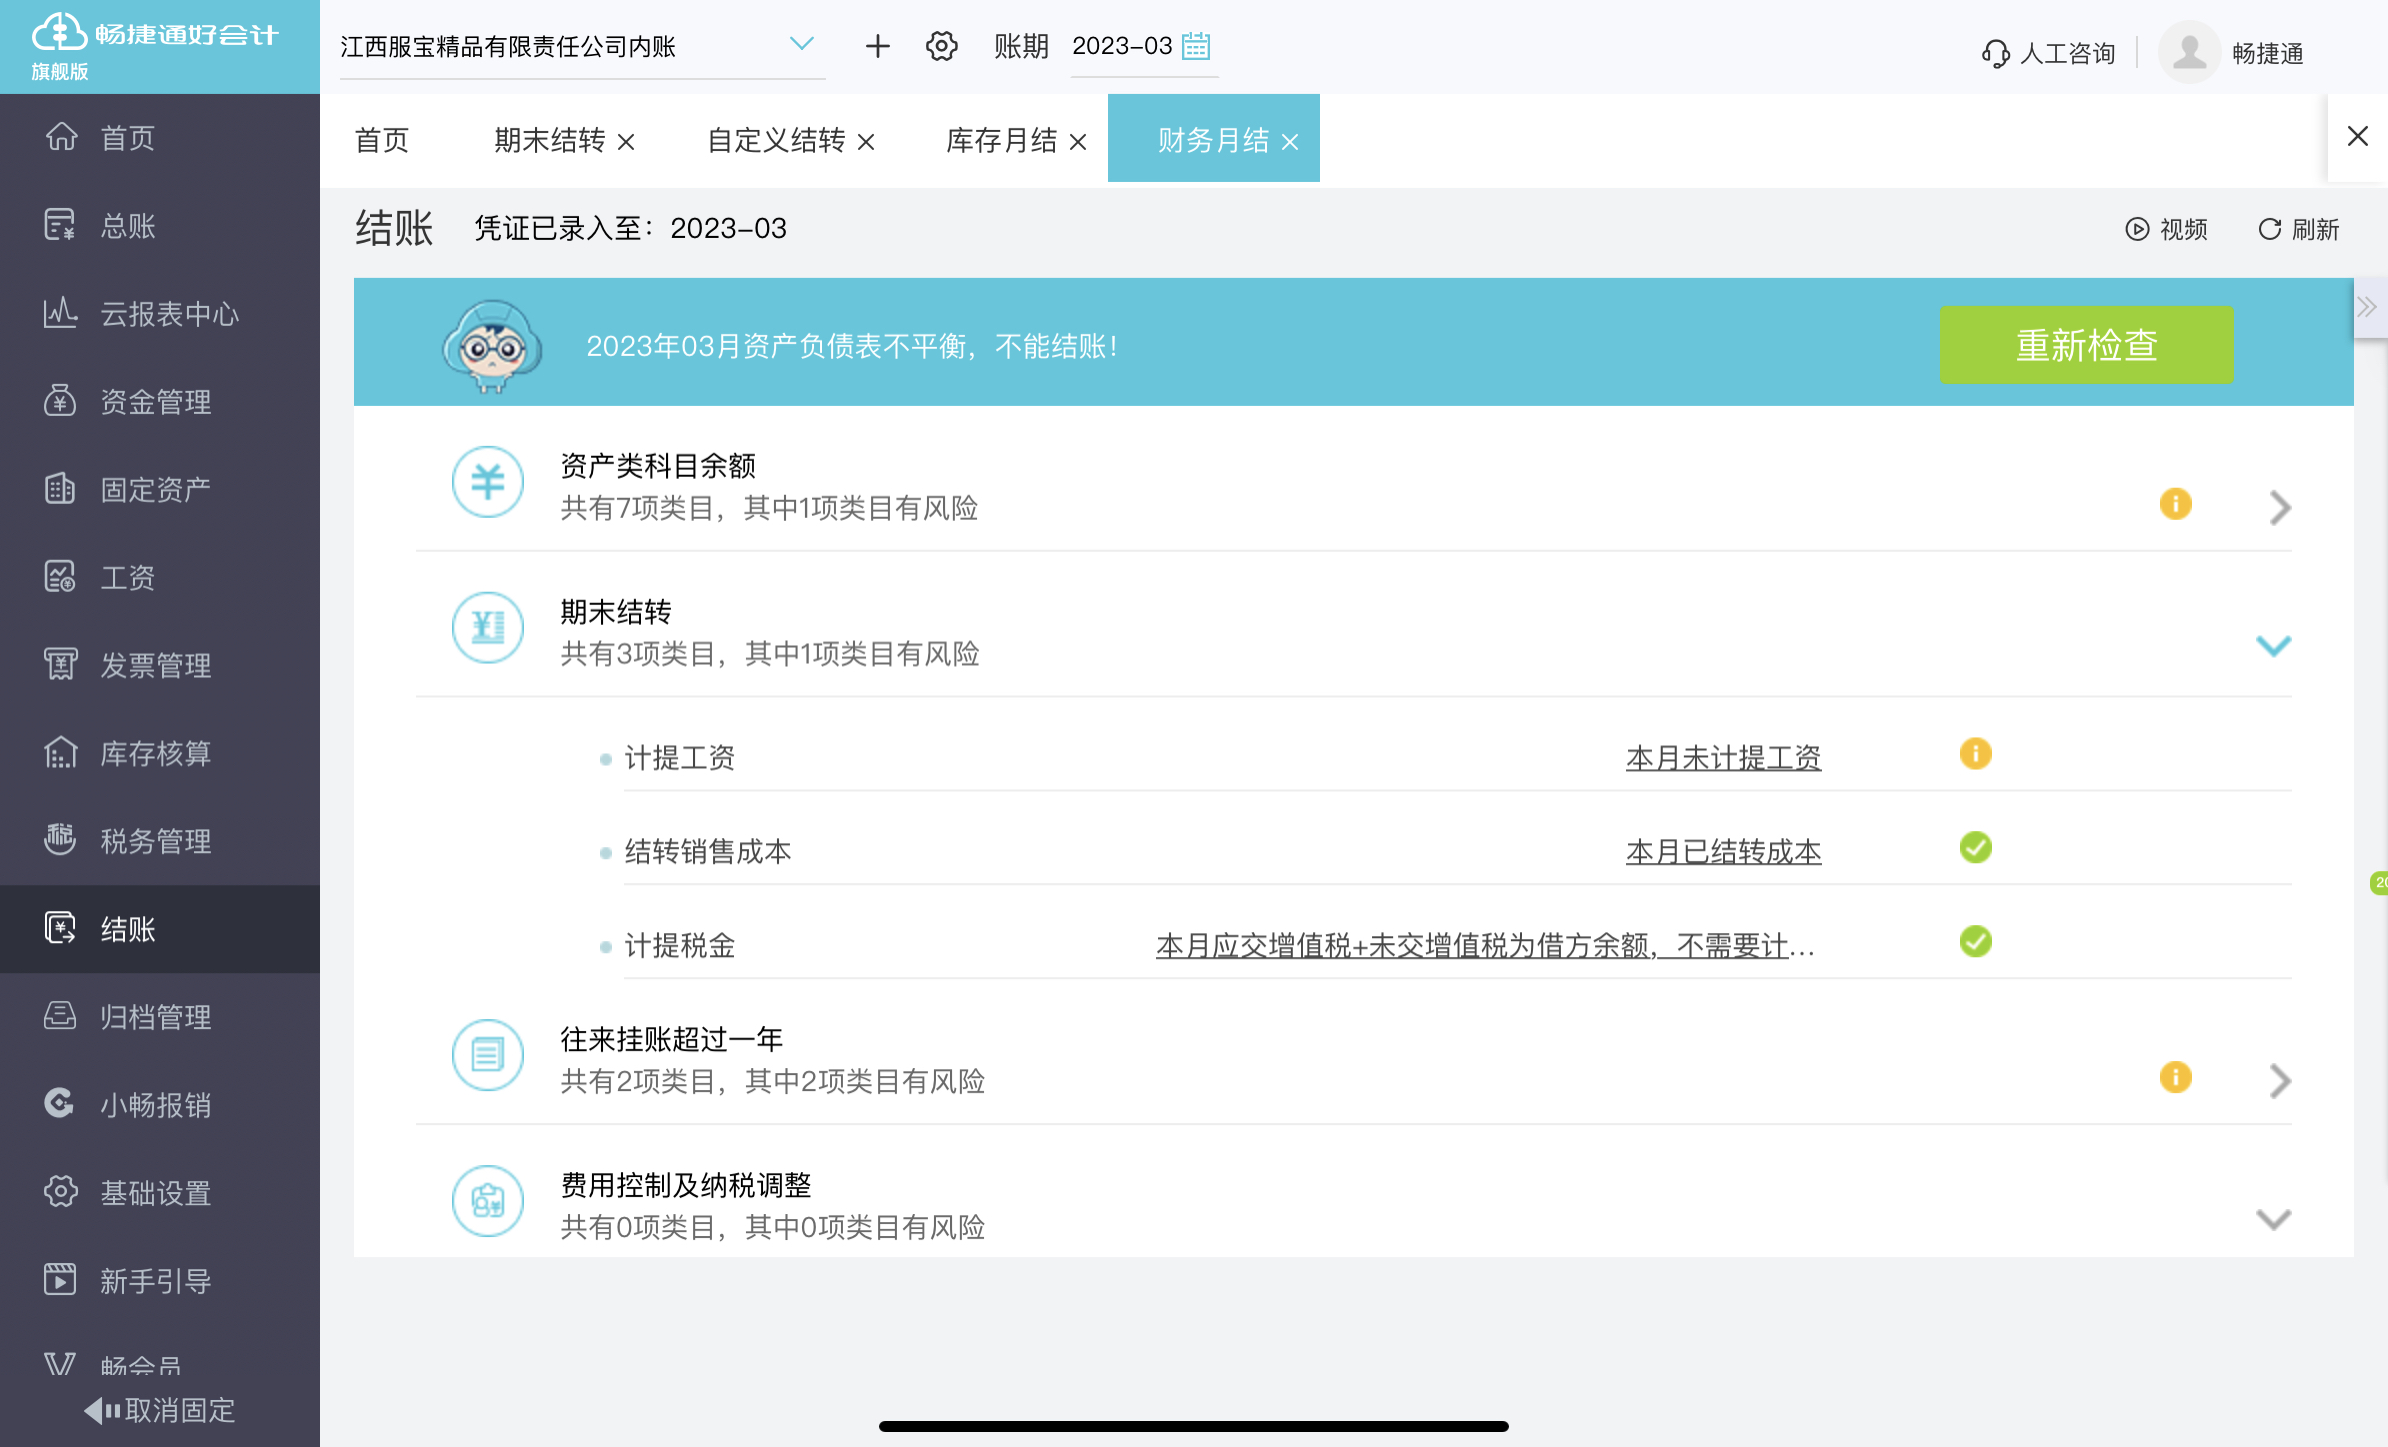Click 重新检查 button to recheck balance

2086,346
